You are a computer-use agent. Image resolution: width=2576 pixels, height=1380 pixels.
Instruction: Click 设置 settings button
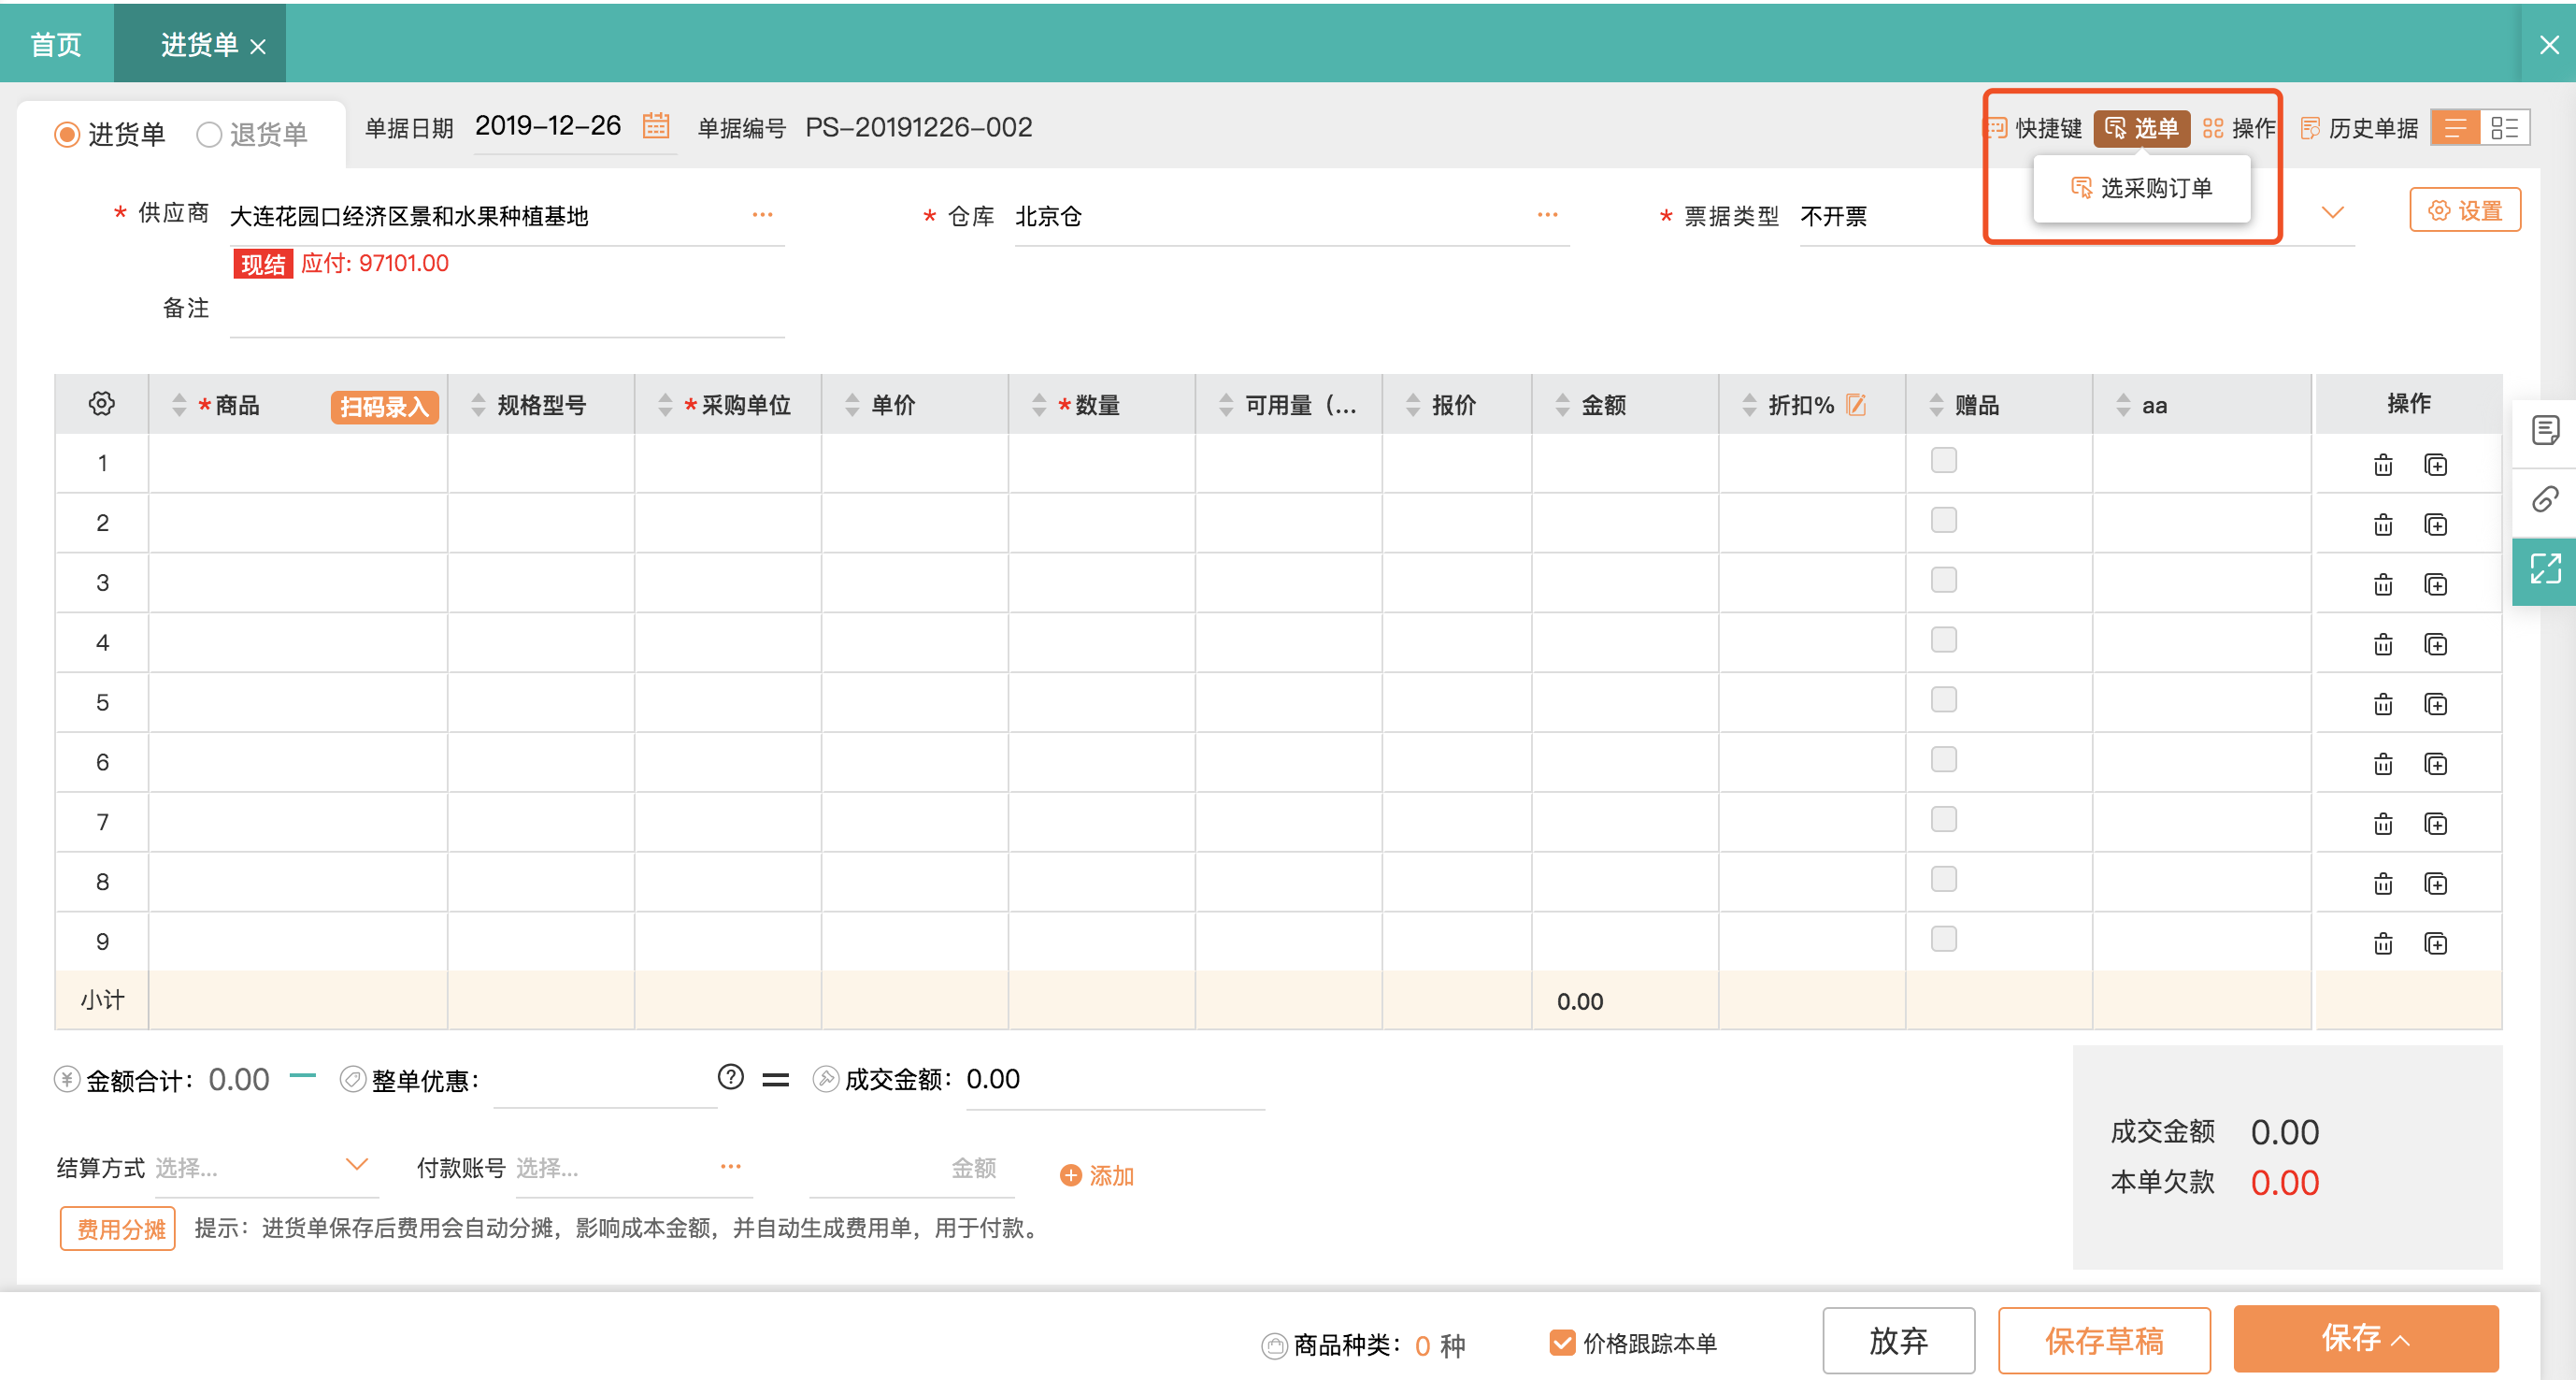(2466, 211)
